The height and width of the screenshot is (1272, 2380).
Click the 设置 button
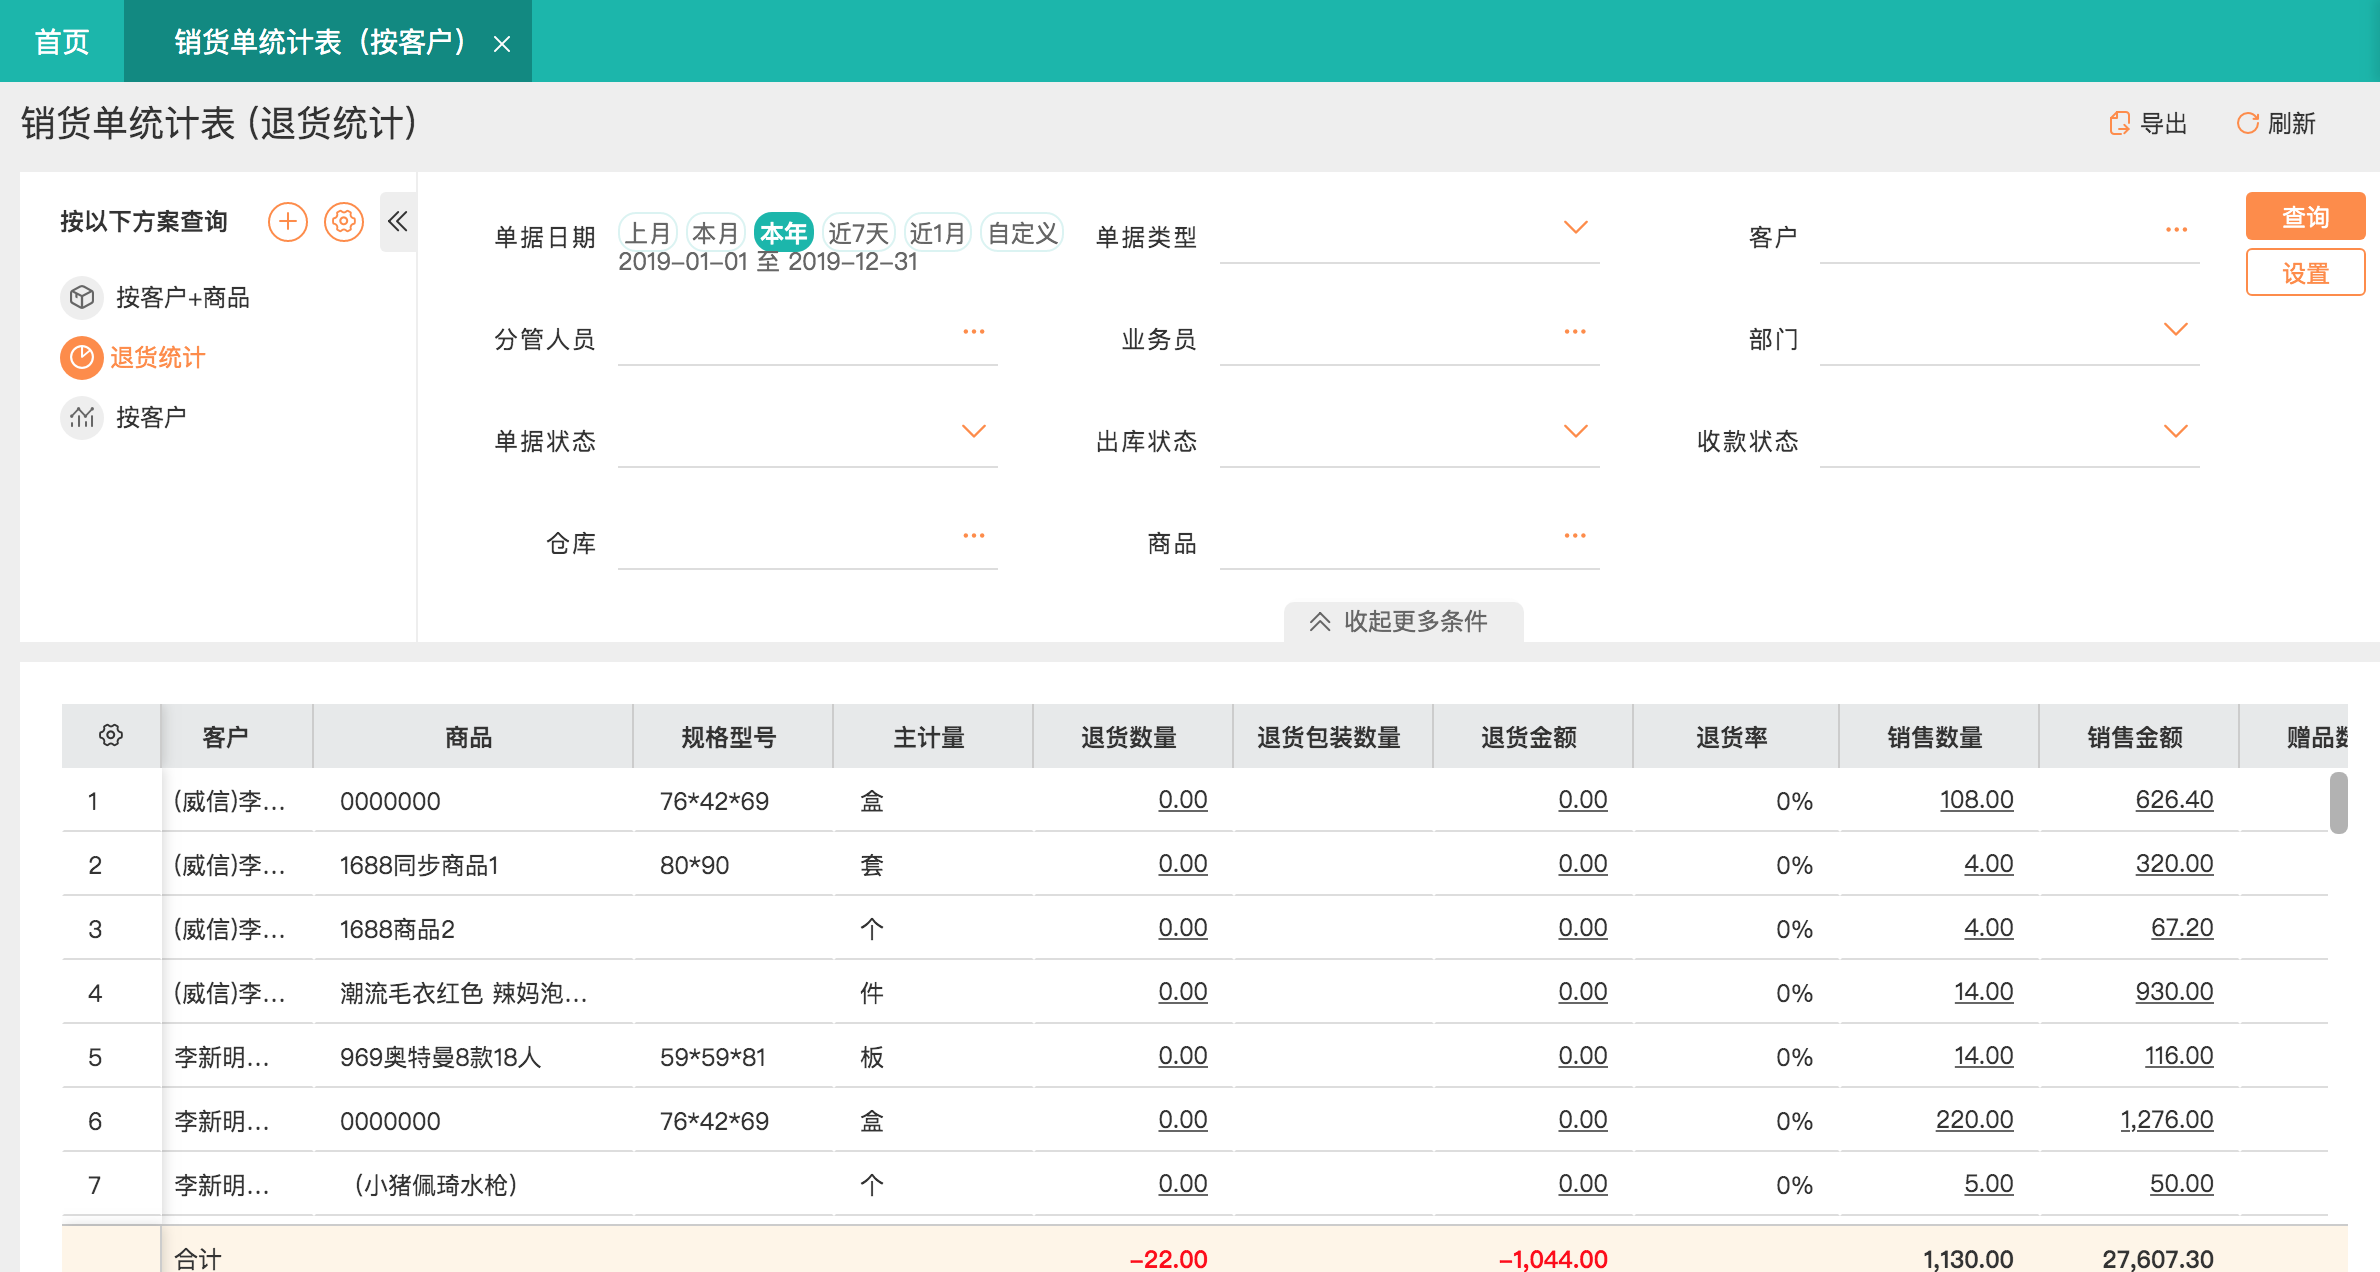[x=2303, y=272]
